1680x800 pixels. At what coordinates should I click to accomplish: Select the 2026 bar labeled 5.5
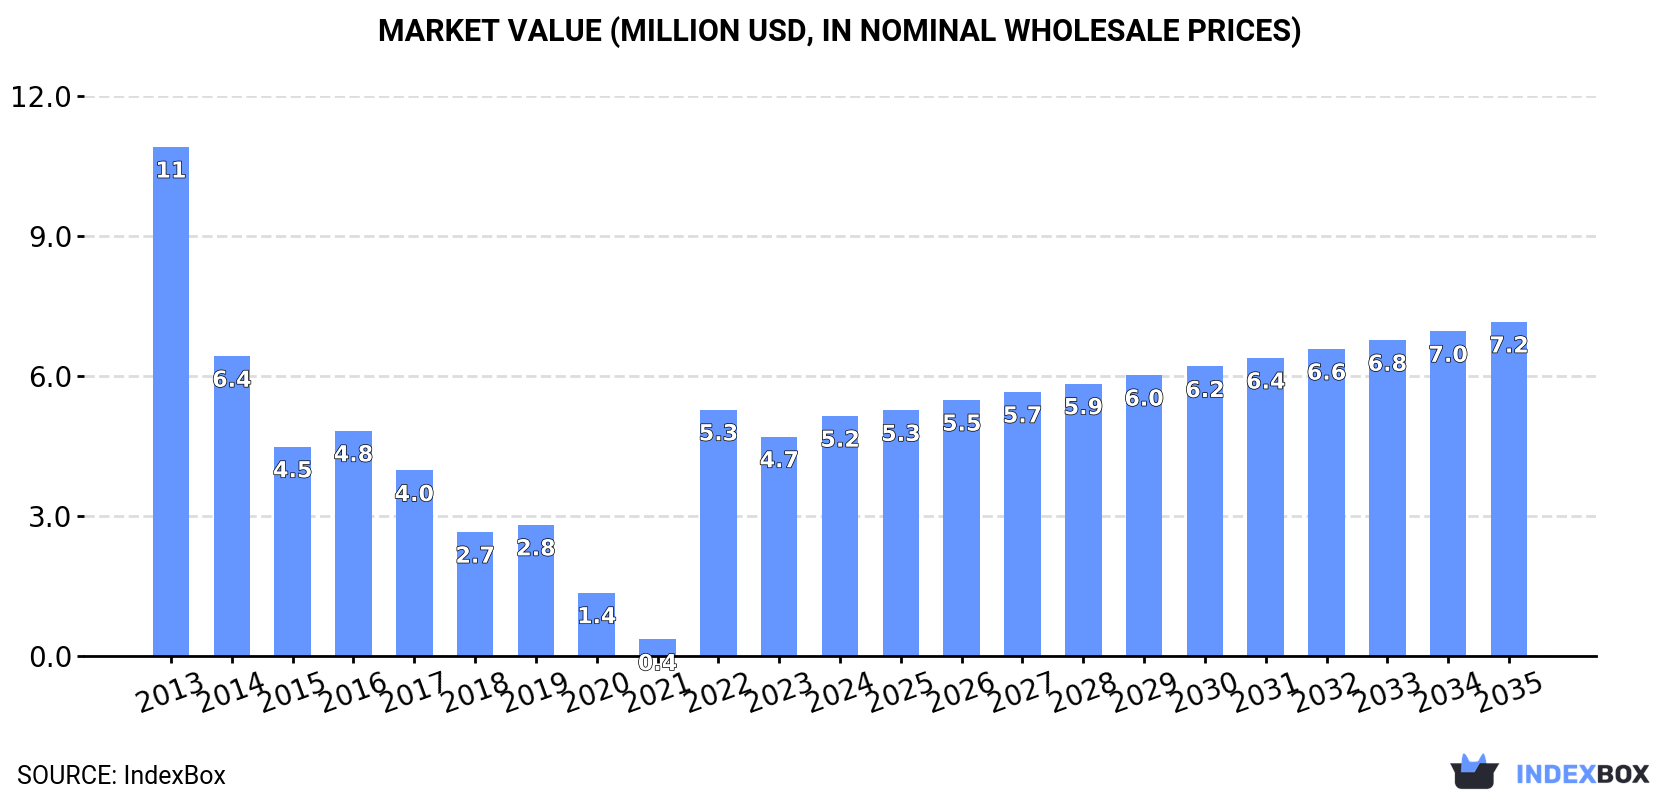click(x=961, y=528)
